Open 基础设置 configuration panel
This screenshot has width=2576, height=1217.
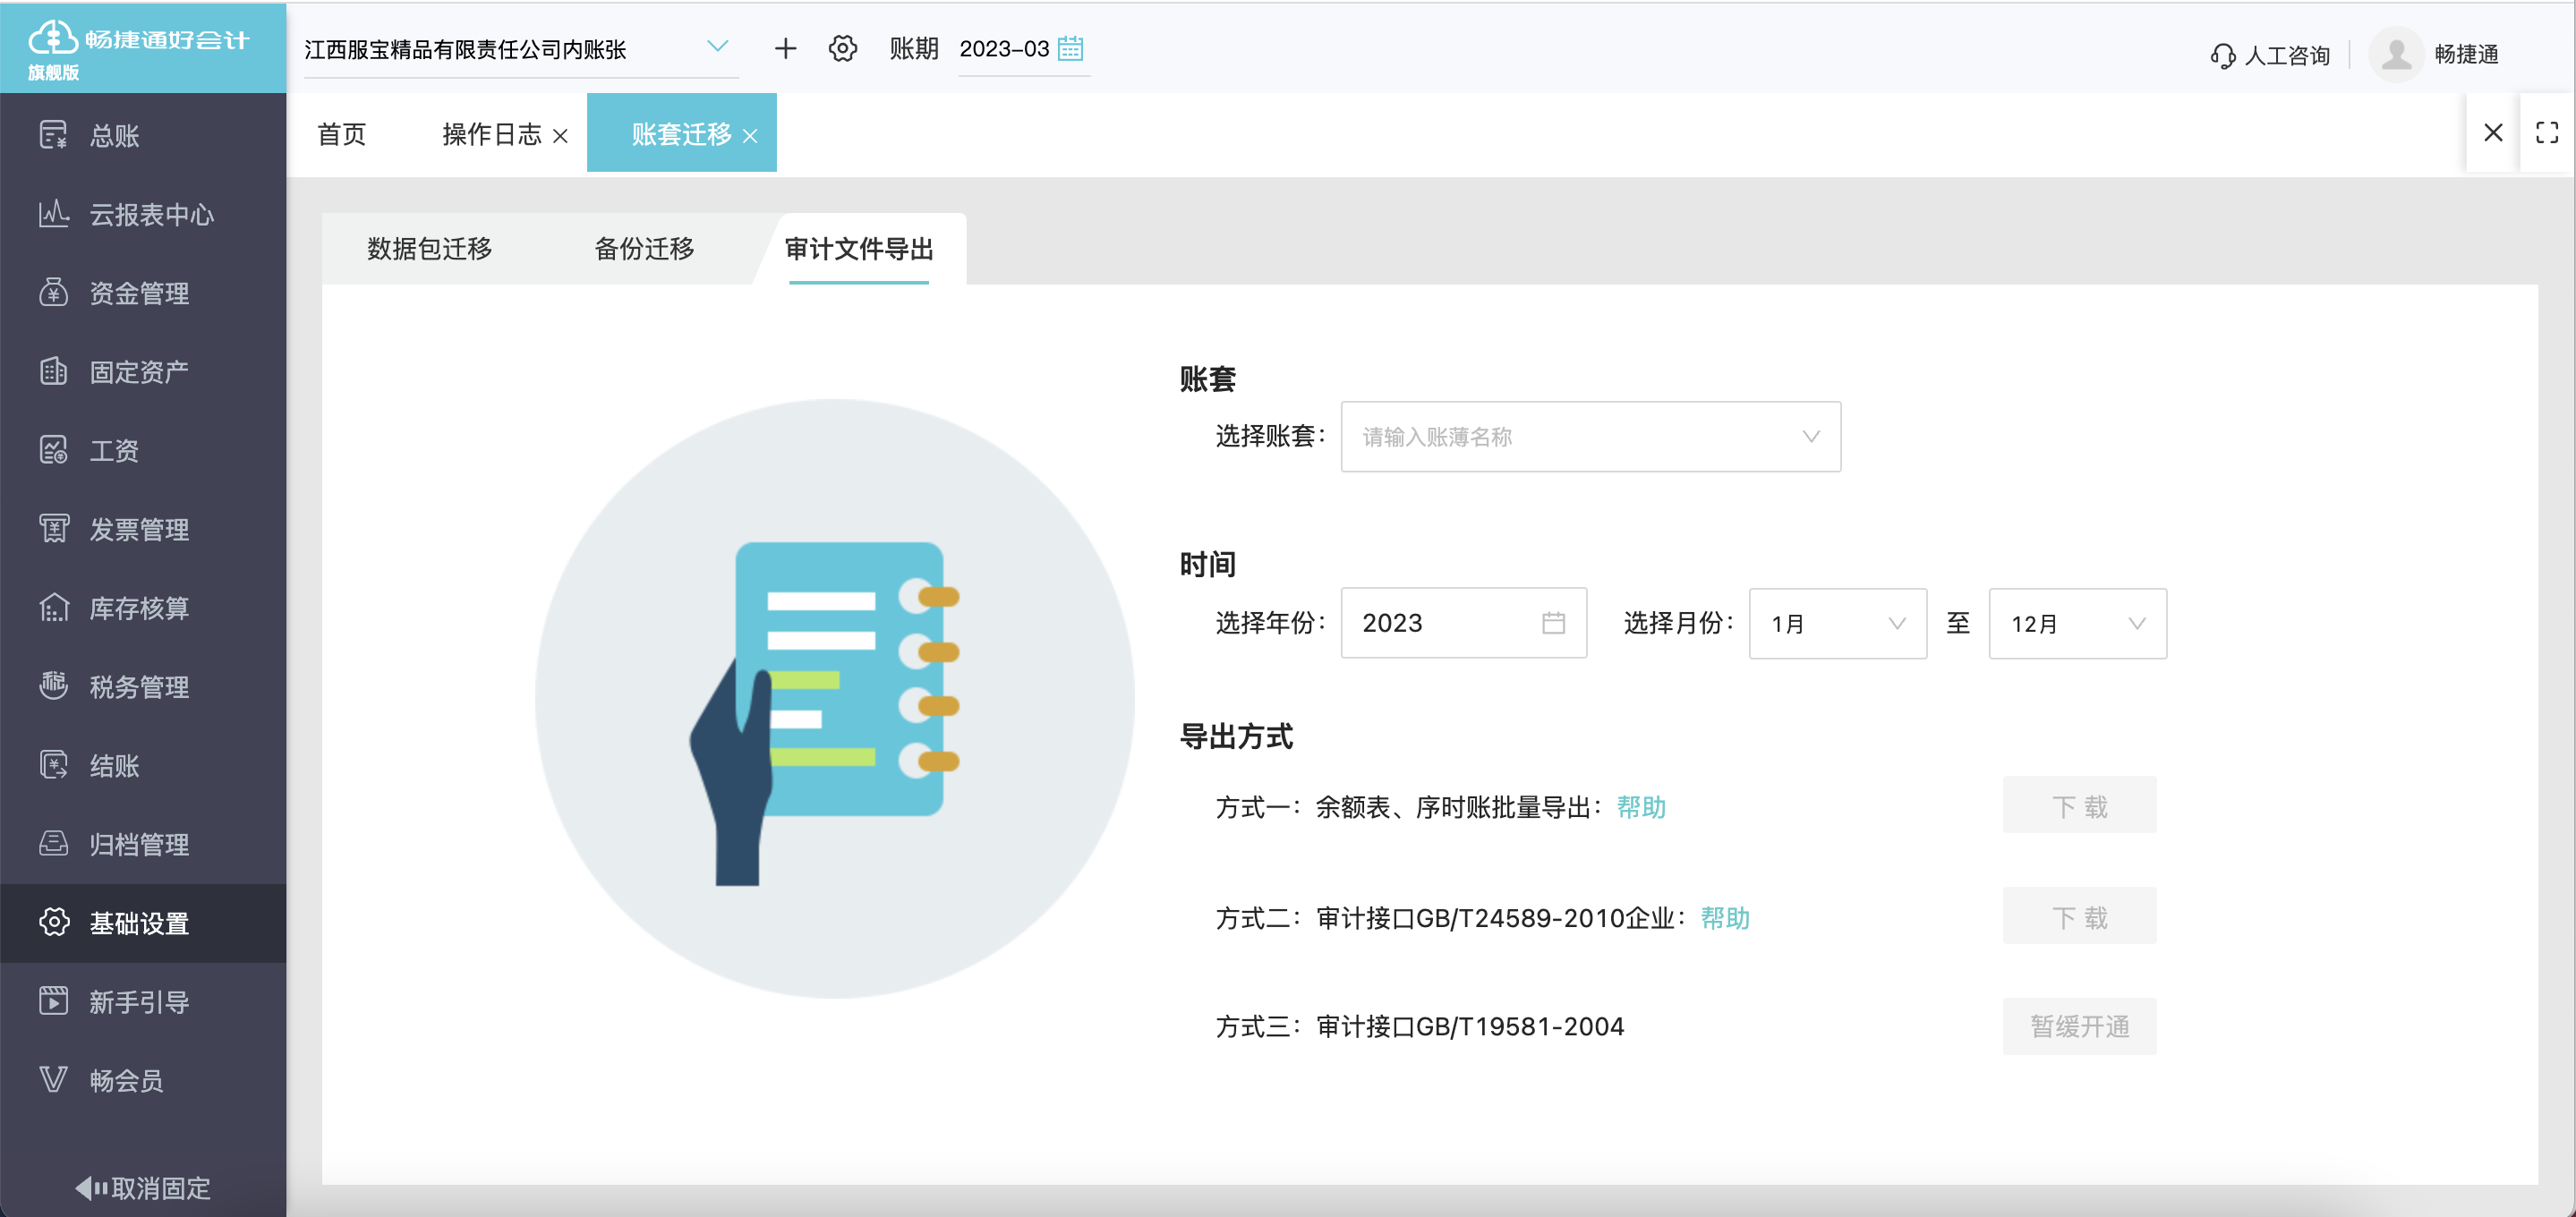[x=143, y=923]
